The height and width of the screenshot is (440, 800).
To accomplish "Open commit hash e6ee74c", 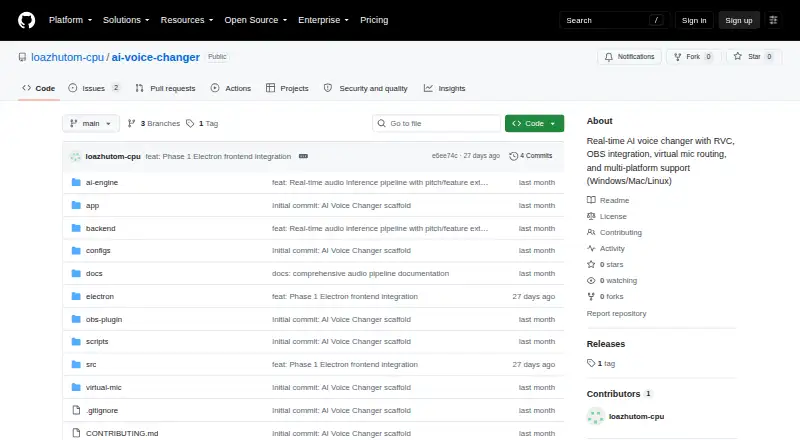I will [x=444, y=156].
